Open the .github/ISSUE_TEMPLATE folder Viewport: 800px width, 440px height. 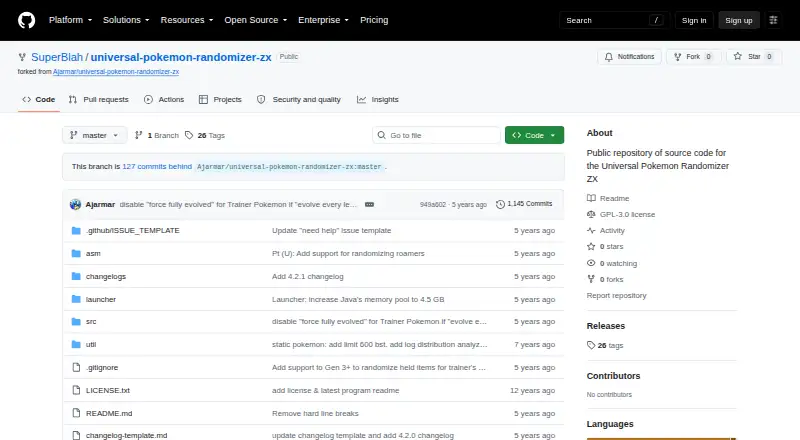click(133, 230)
